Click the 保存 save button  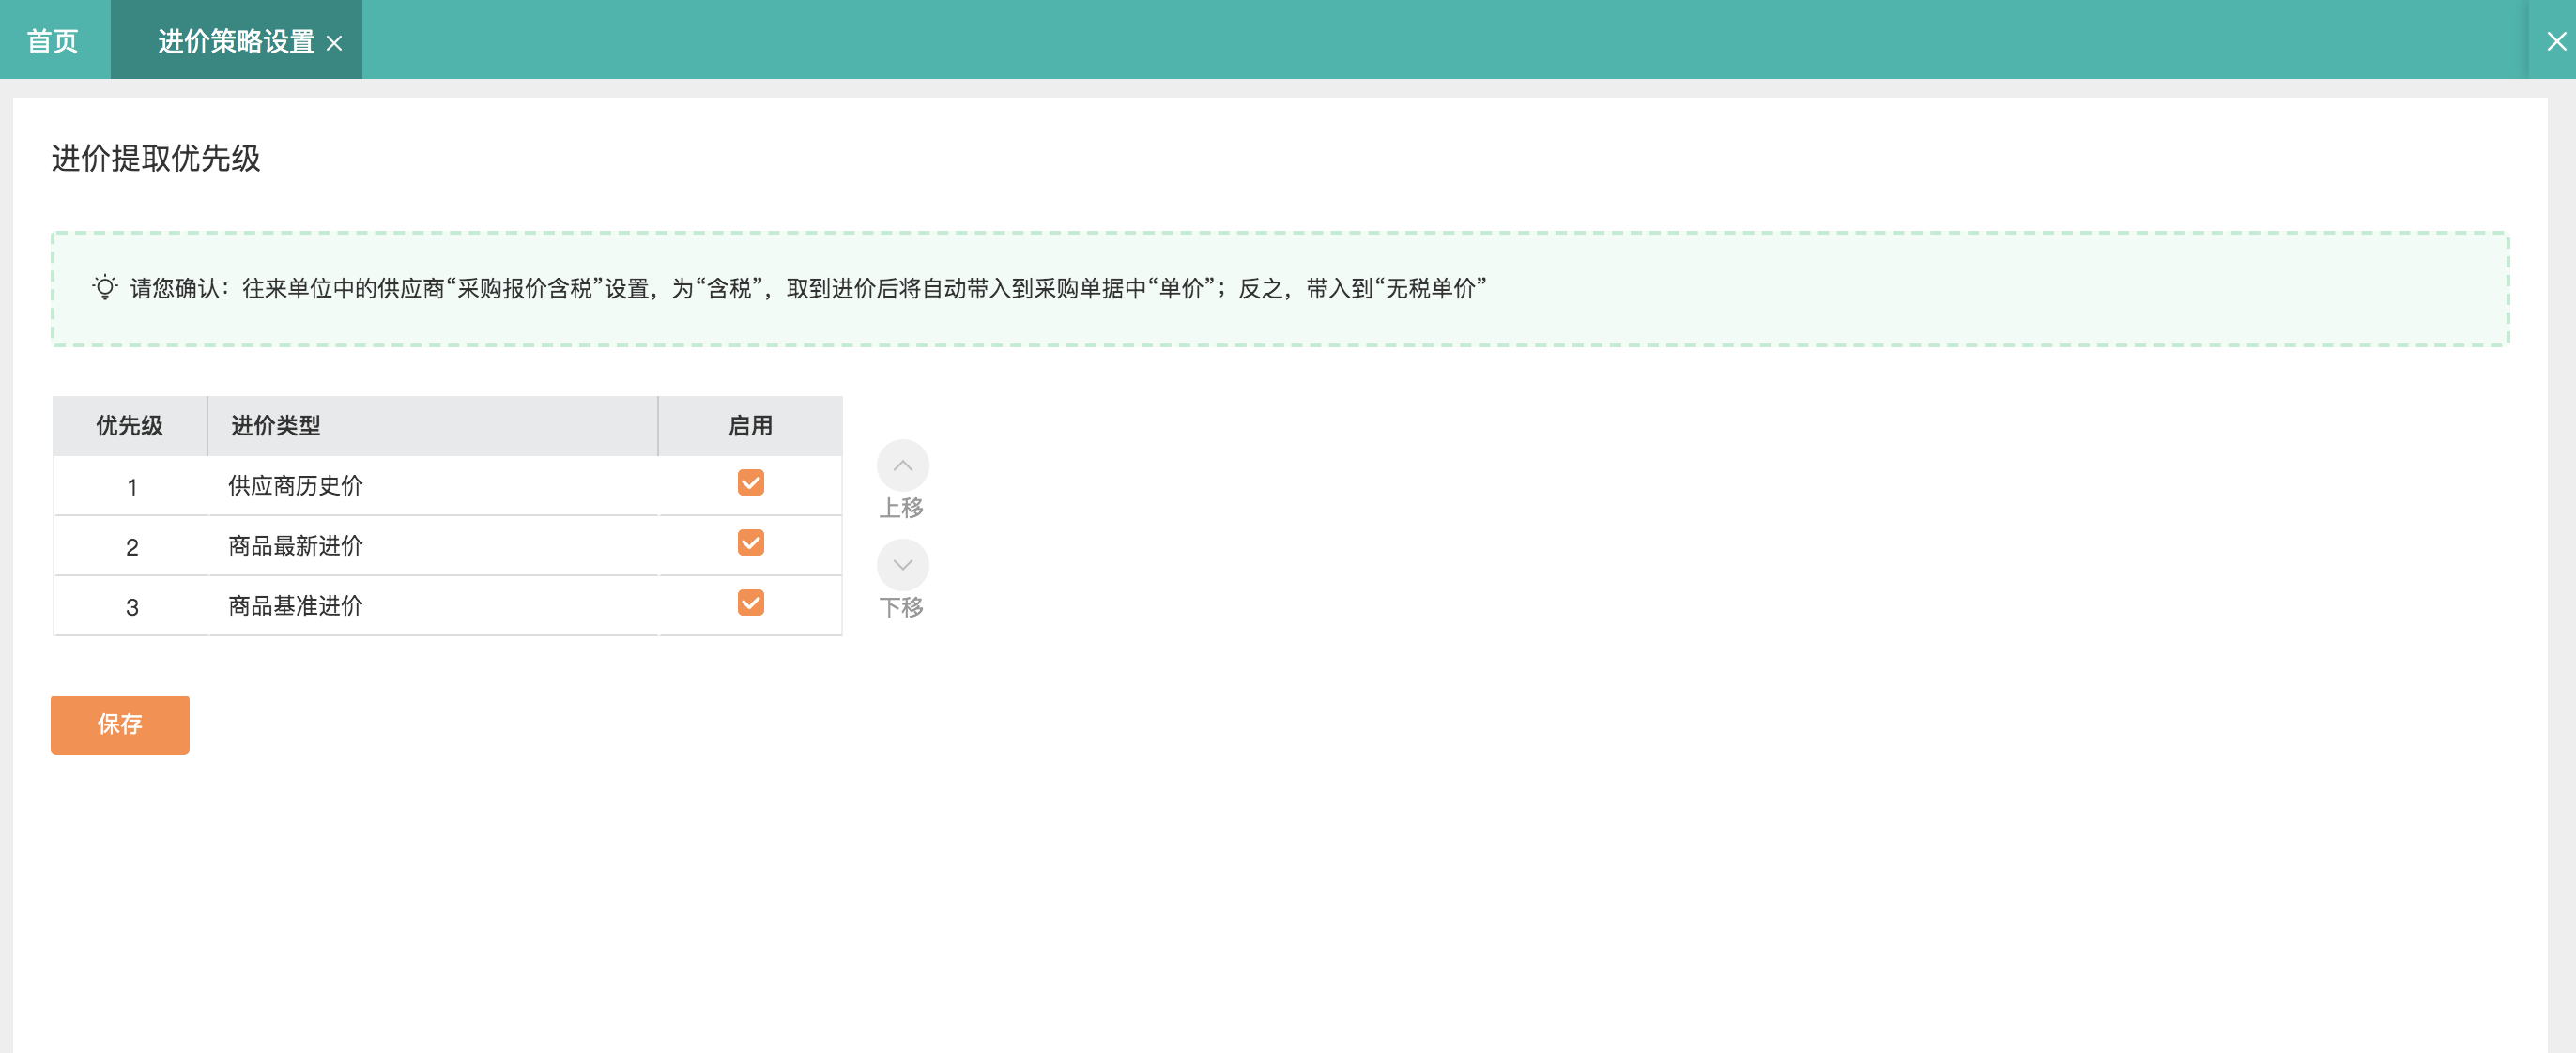[x=120, y=723]
